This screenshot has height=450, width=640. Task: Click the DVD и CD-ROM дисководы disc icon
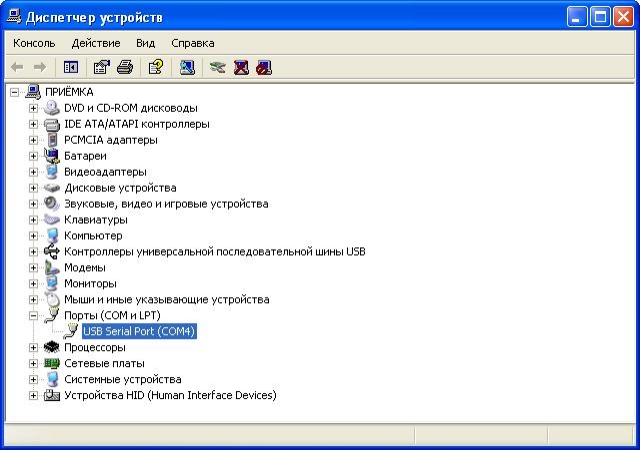[52, 108]
